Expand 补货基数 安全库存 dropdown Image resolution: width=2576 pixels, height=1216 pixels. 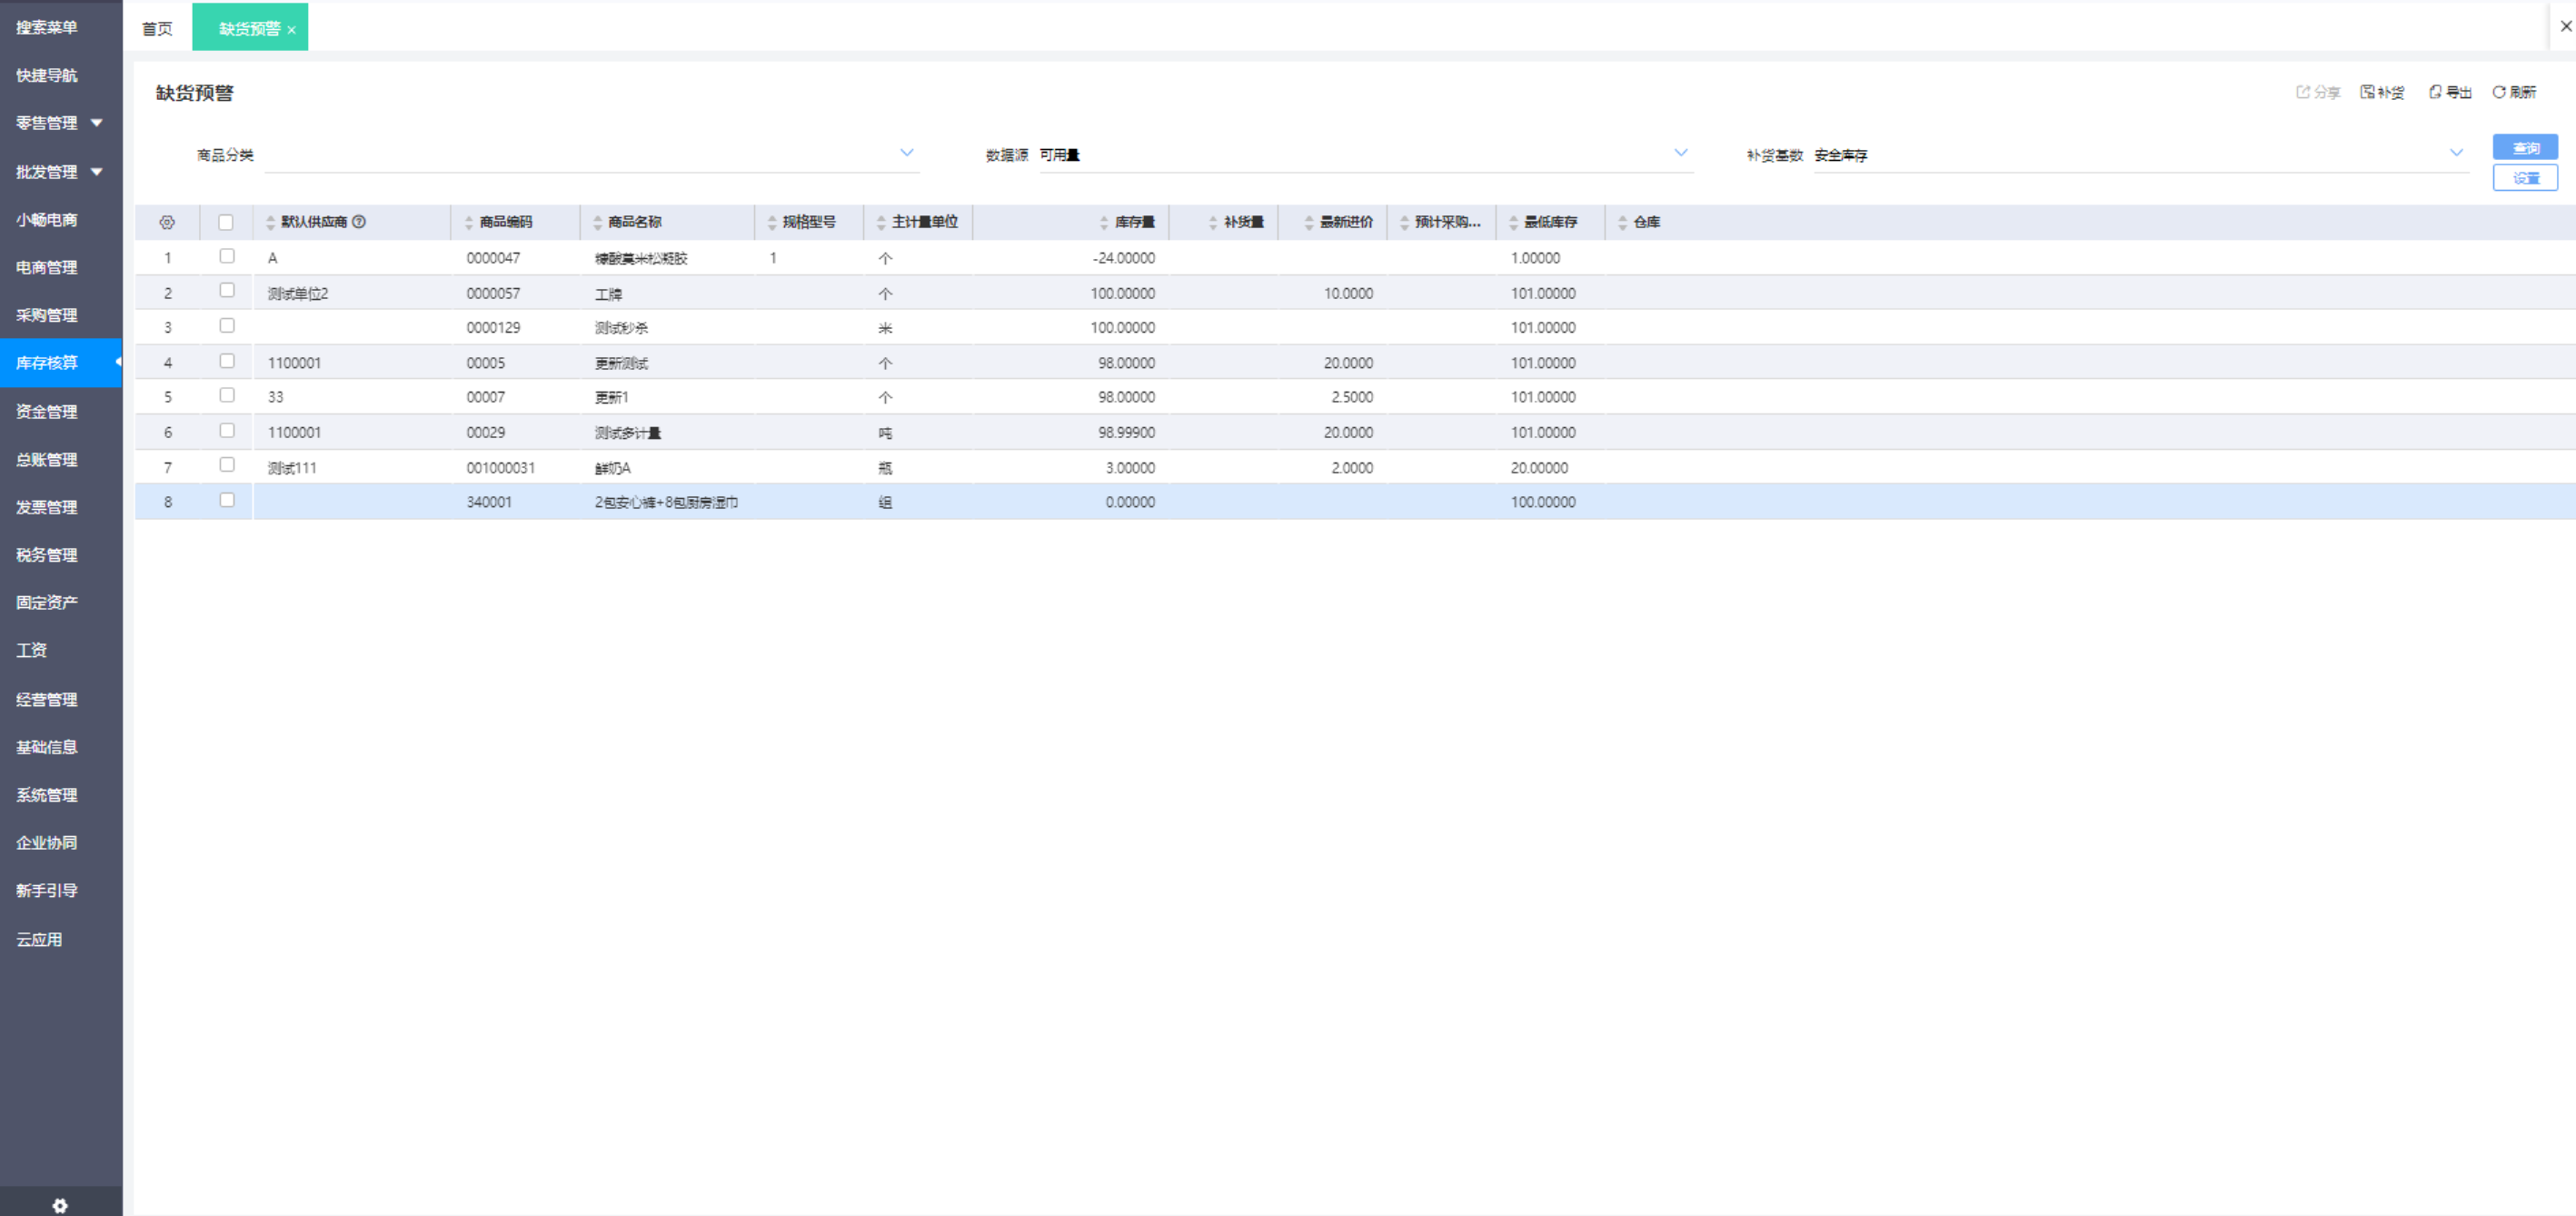click(2456, 153)
